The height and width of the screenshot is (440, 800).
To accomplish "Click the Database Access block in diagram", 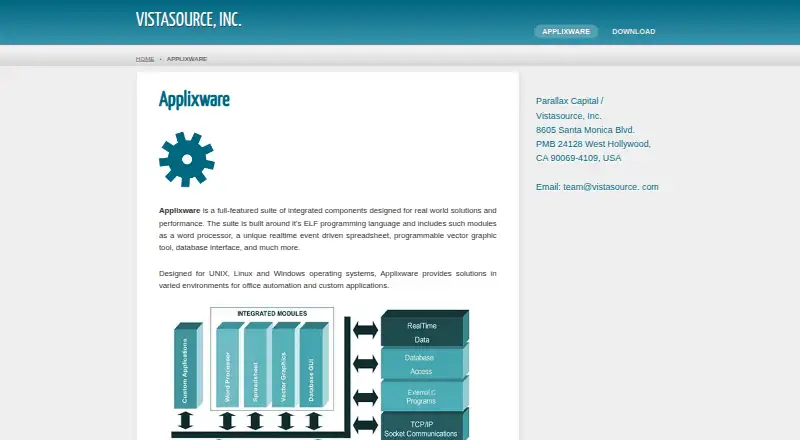I will click(x=424, y=363).
